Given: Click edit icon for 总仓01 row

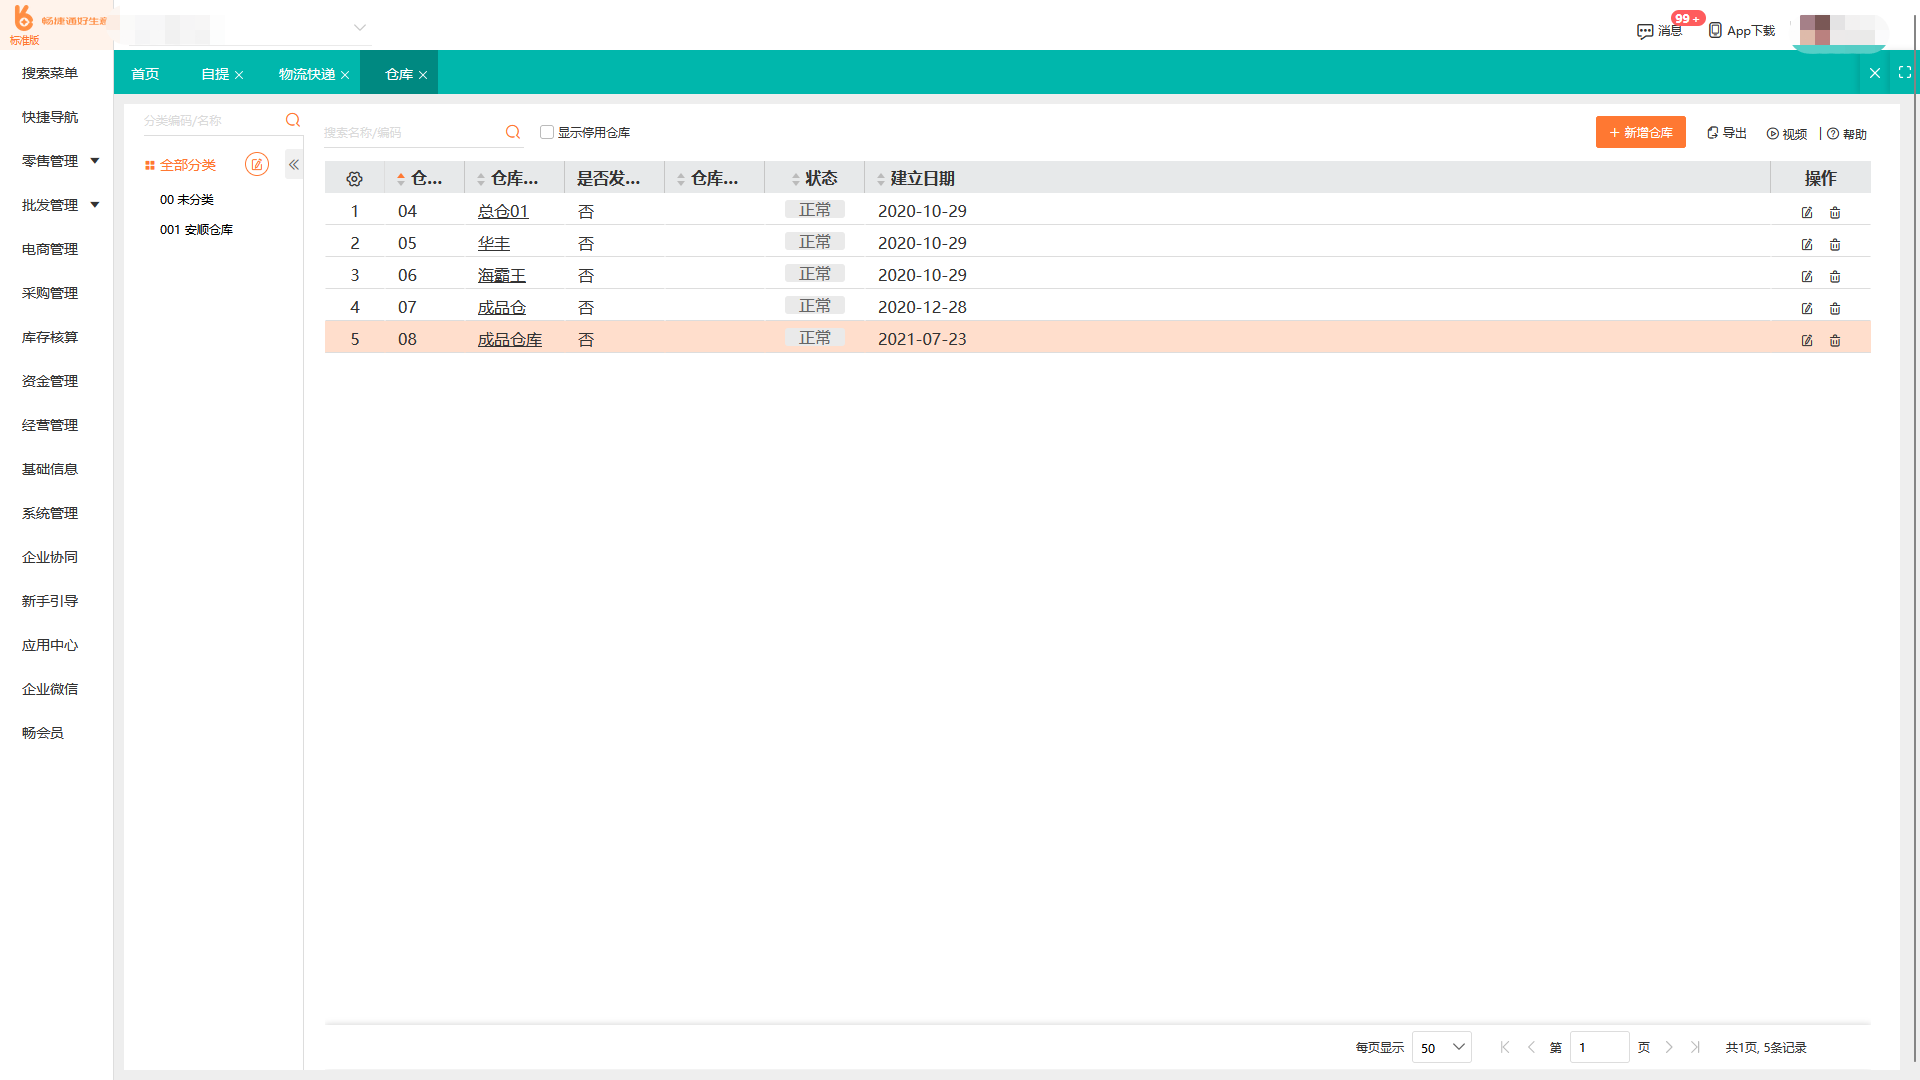Looking at the screenshot, I should 1807,211.
